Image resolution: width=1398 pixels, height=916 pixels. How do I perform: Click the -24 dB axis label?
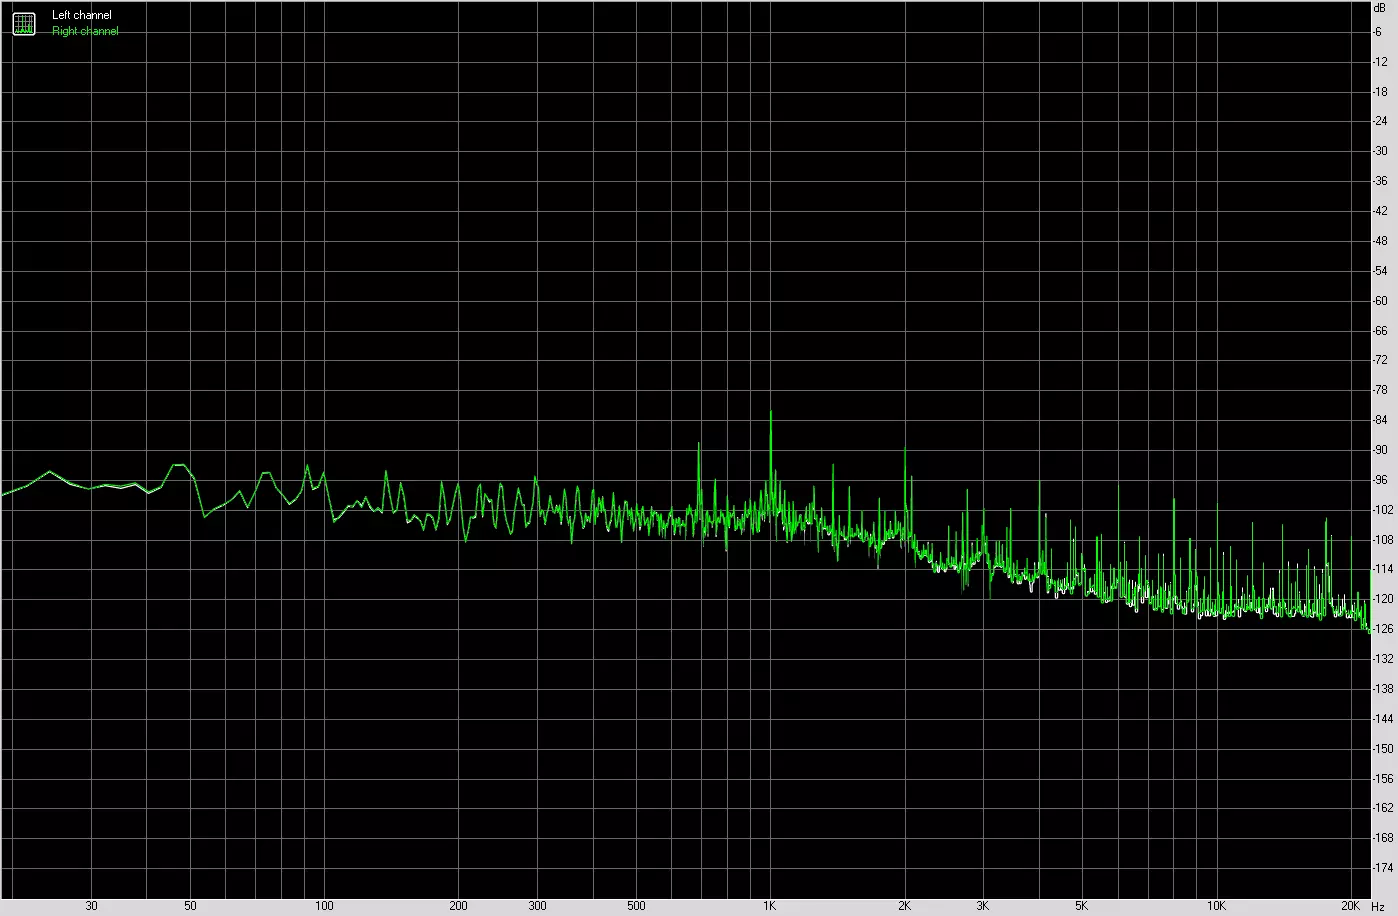click(1380, 122)
